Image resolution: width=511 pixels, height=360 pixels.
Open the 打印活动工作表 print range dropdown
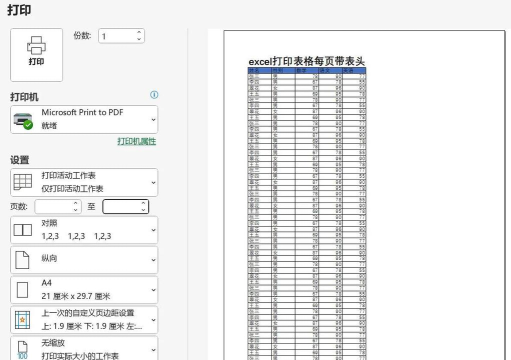pos(84,182)
